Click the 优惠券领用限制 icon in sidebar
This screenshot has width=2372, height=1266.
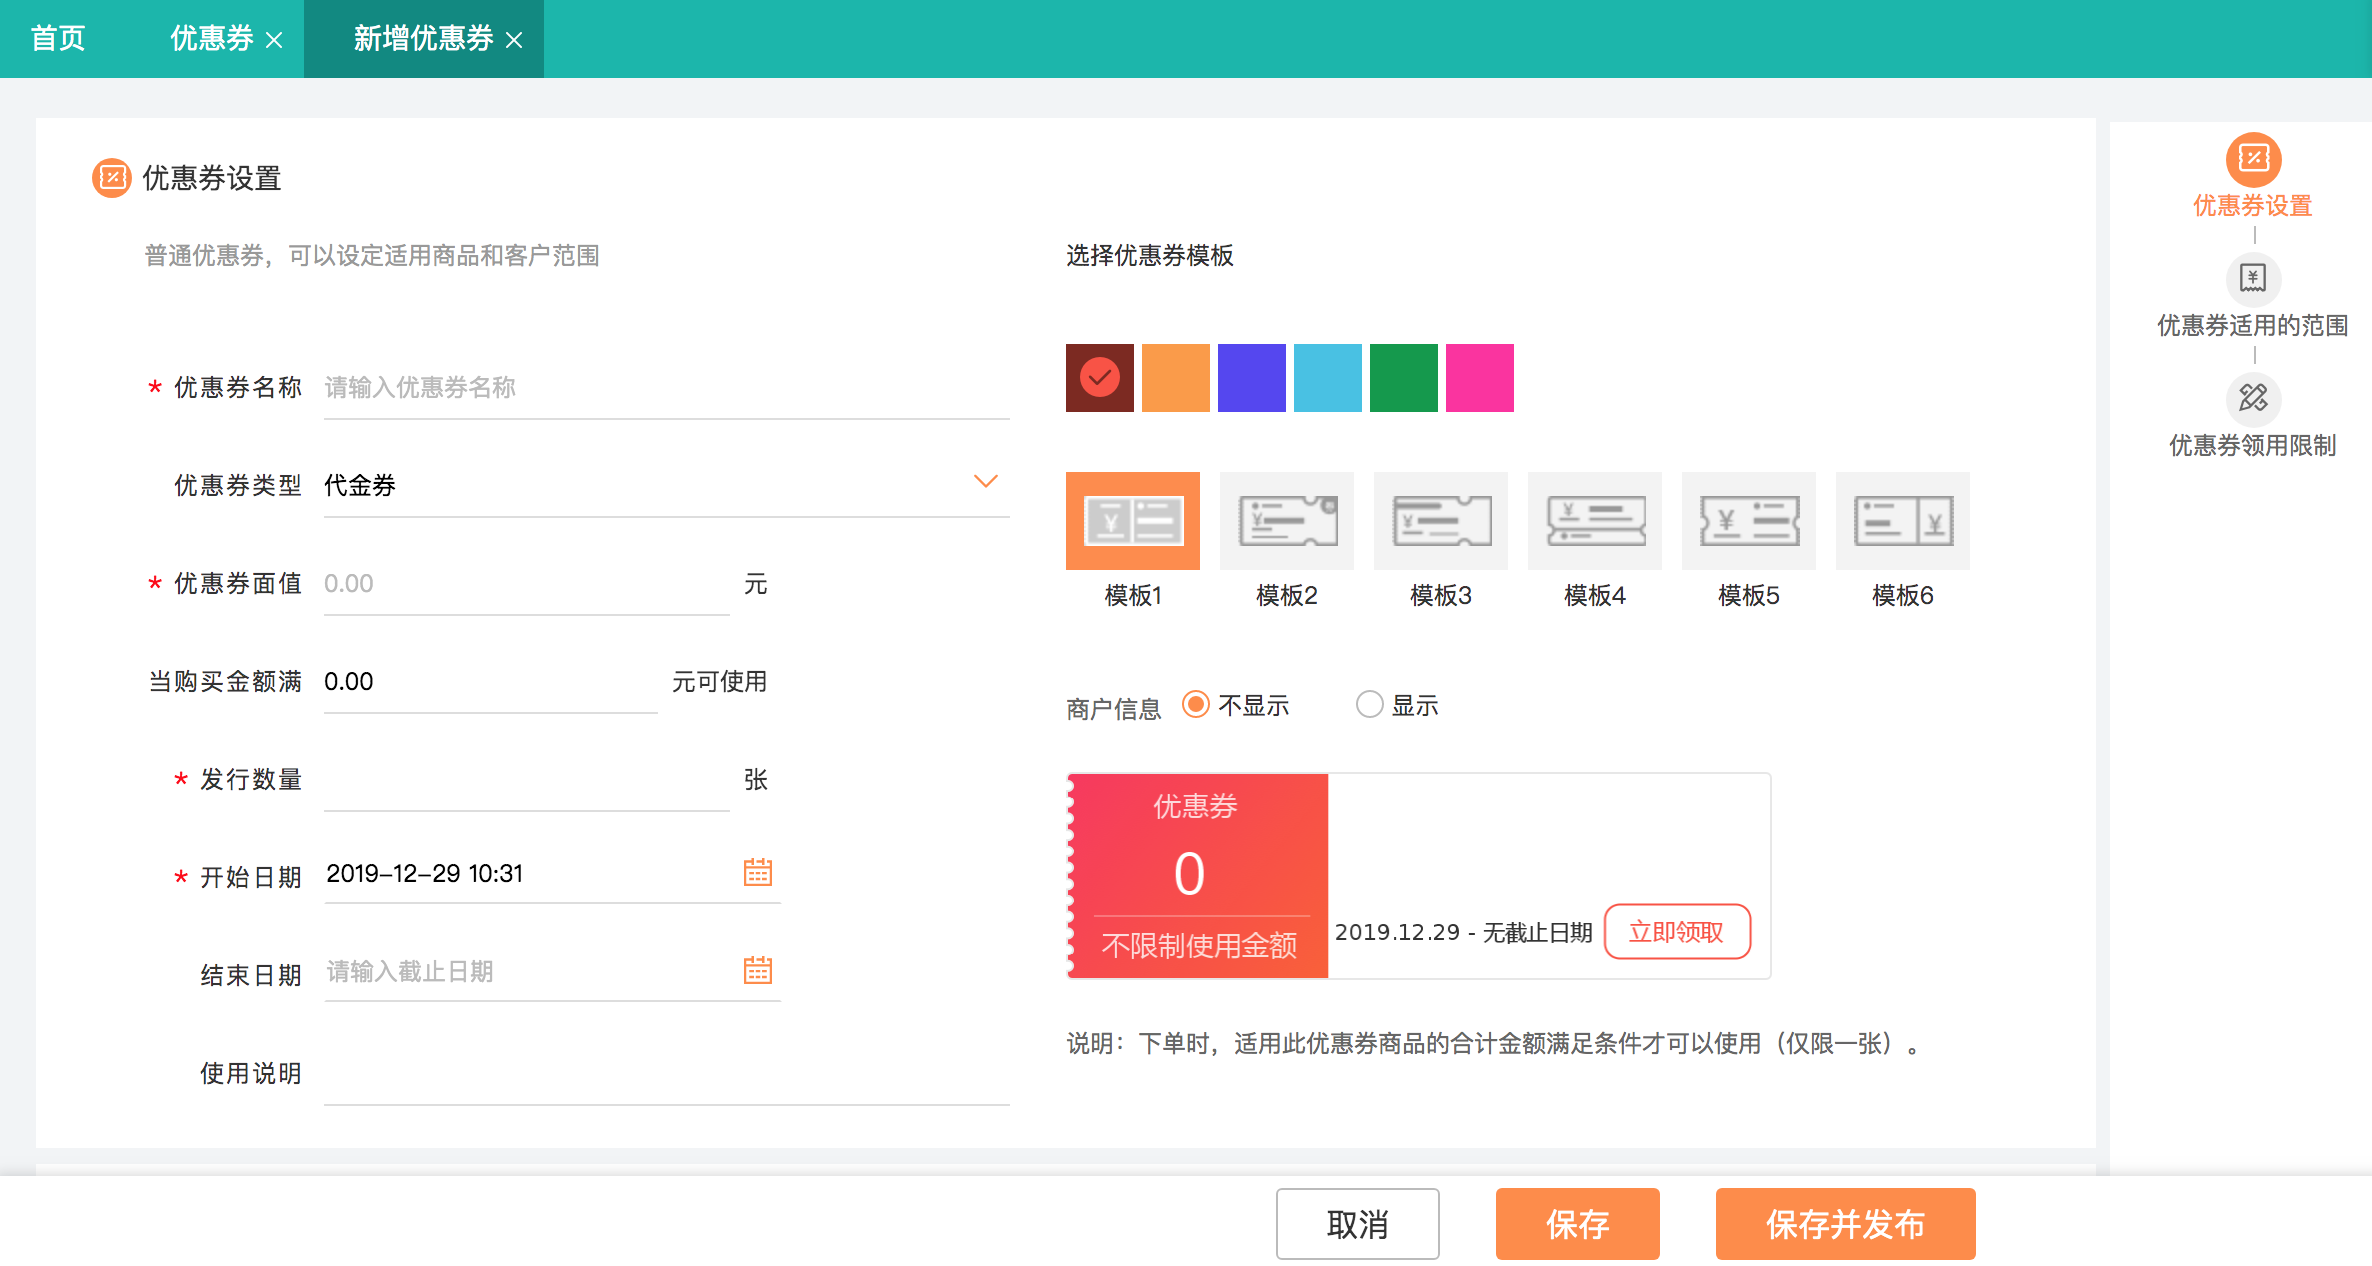[2254, 403]
